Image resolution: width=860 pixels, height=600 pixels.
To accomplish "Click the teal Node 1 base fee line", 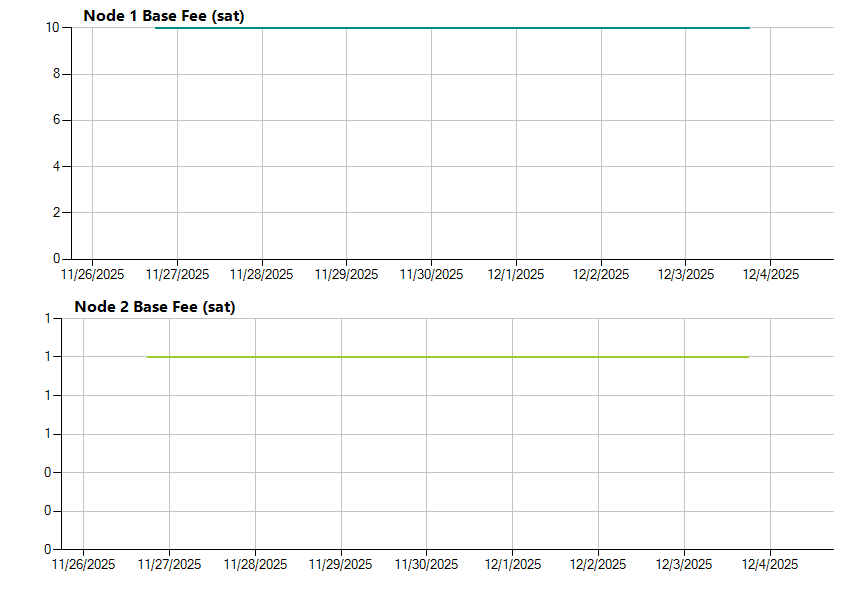I will click(450, 28).
